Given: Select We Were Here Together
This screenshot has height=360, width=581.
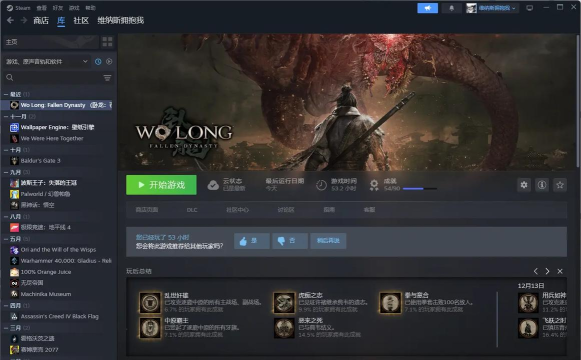Looking at the screenshot, I should pyautogui.click(x=57, y=139).
